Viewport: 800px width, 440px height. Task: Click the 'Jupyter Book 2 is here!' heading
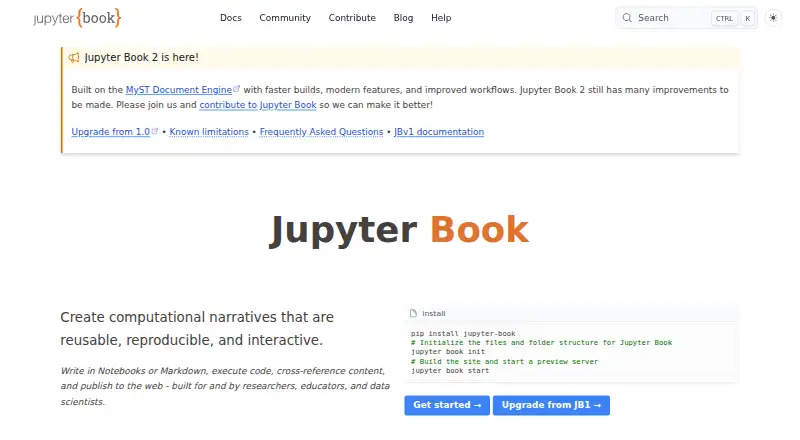click(x=141, y=57)
